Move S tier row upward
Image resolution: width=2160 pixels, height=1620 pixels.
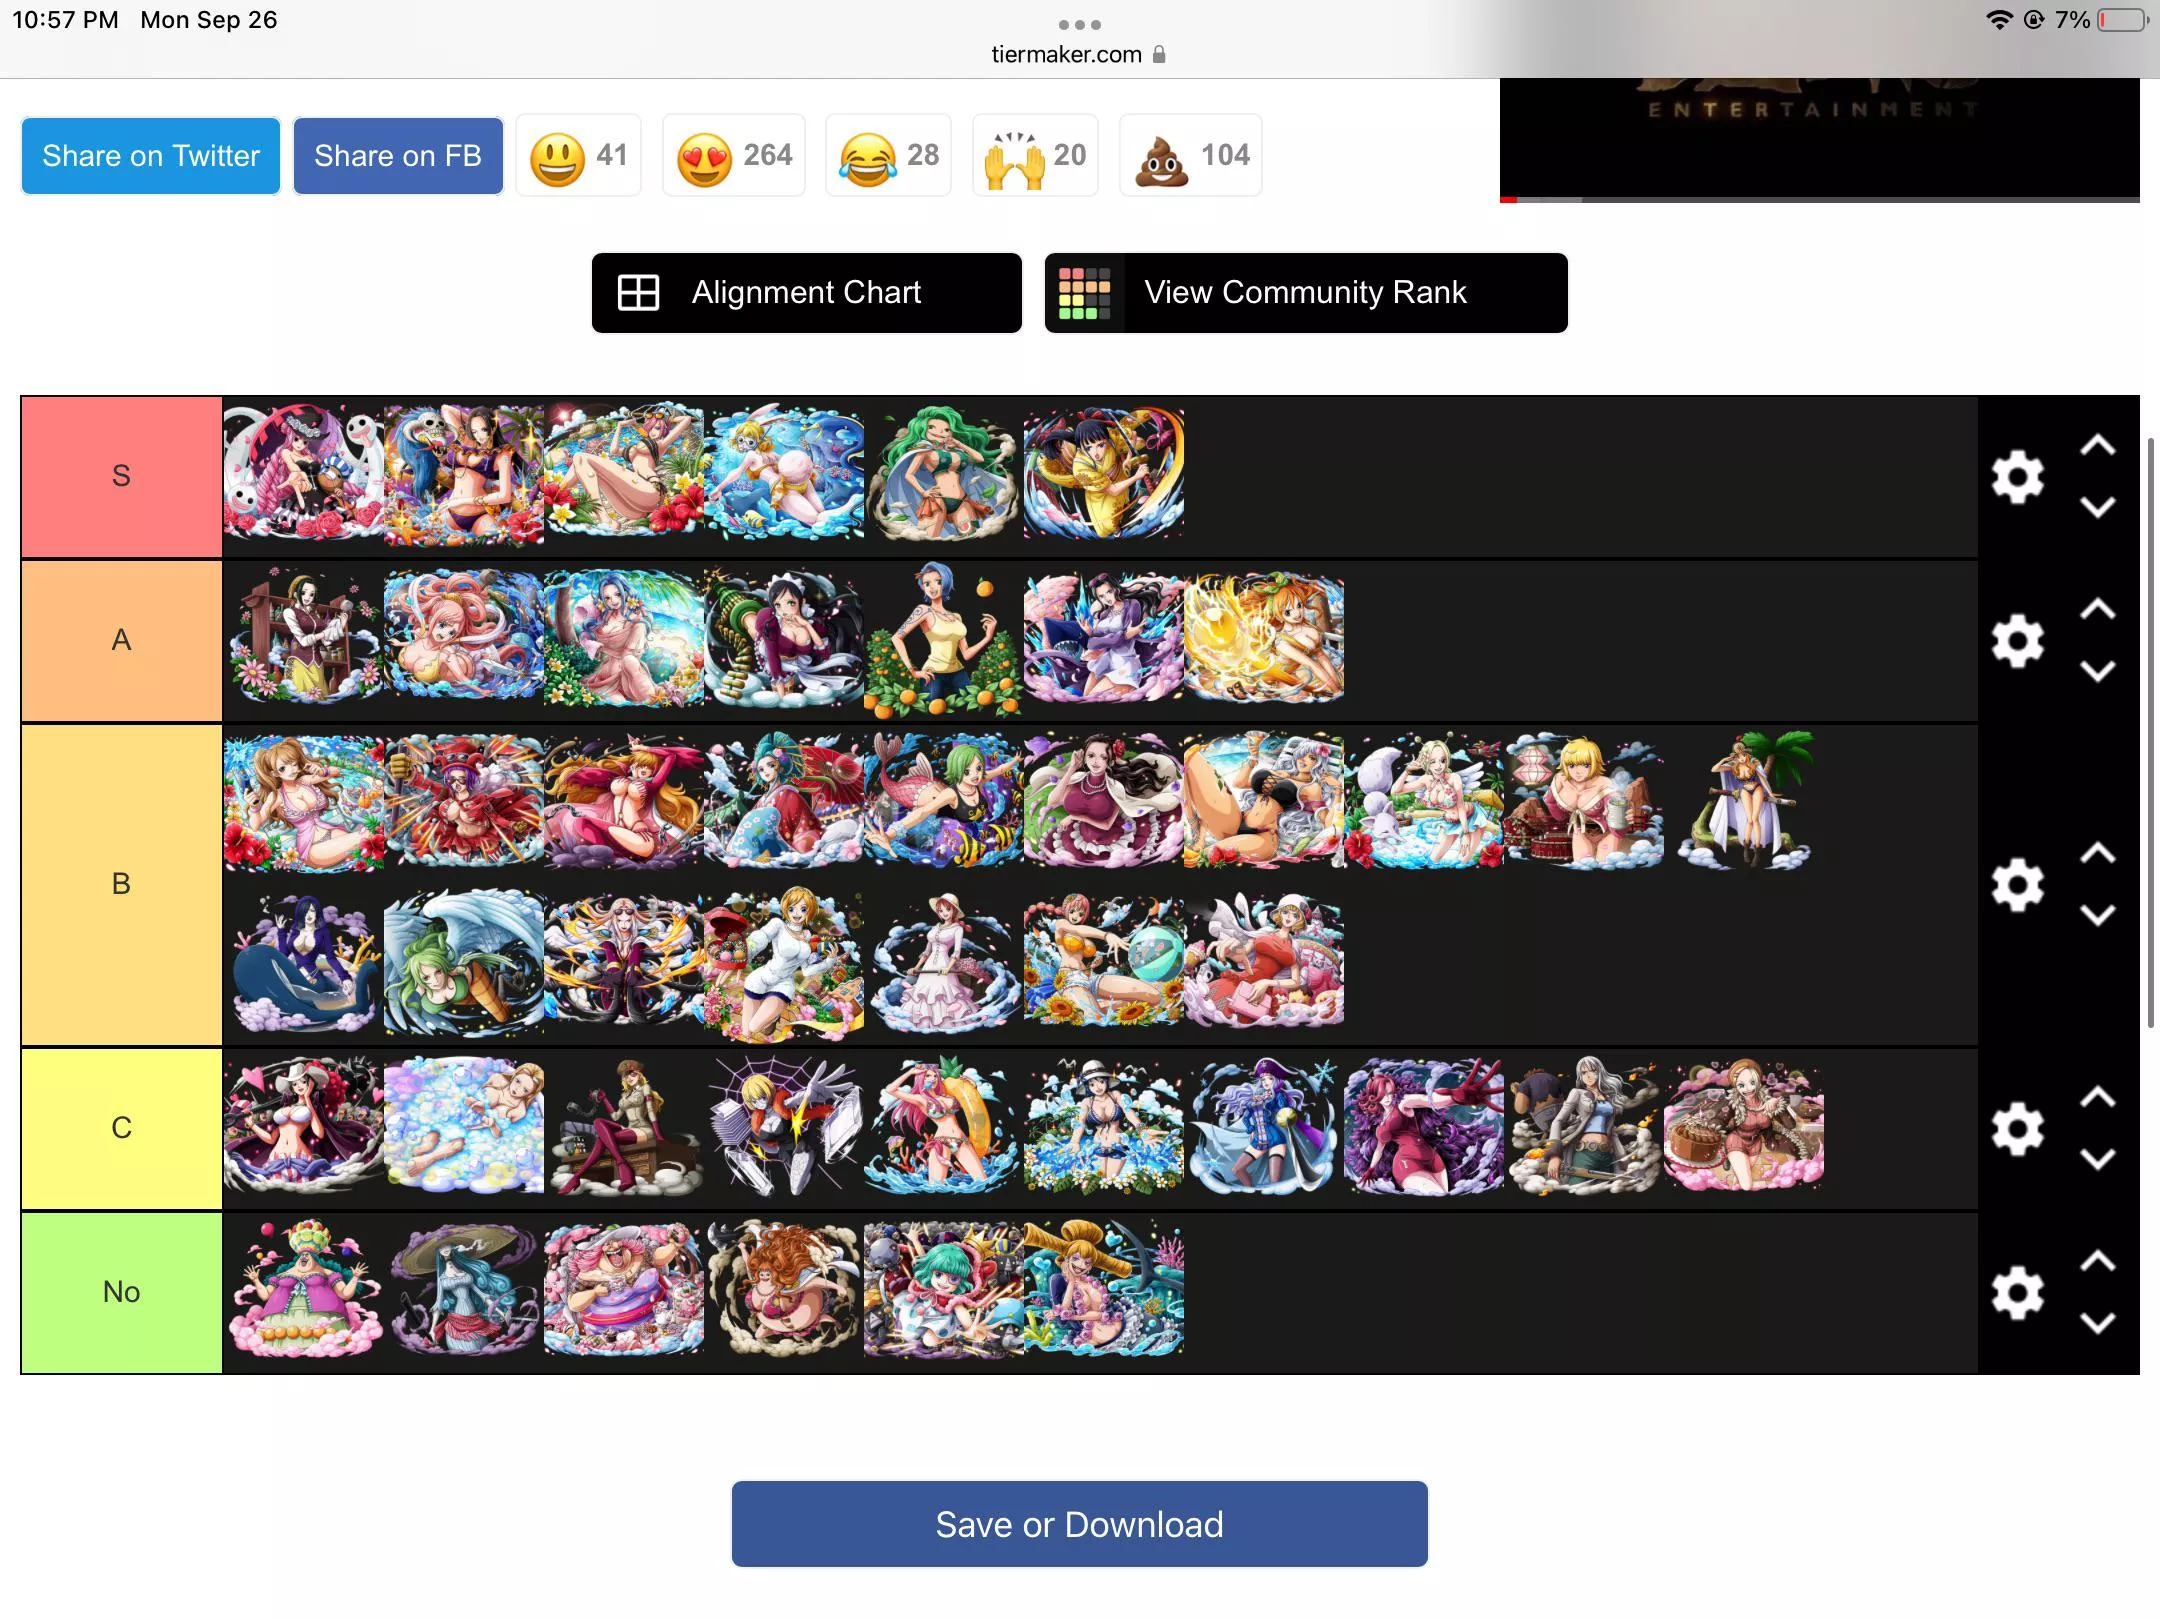pyautogui.click(x=2097, y=444)
